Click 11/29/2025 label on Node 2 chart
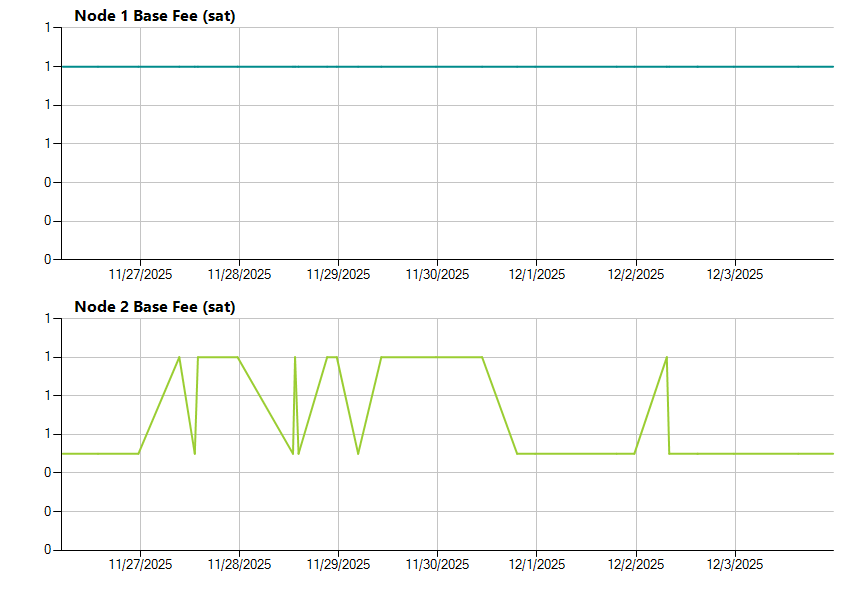 coord(338,565)
